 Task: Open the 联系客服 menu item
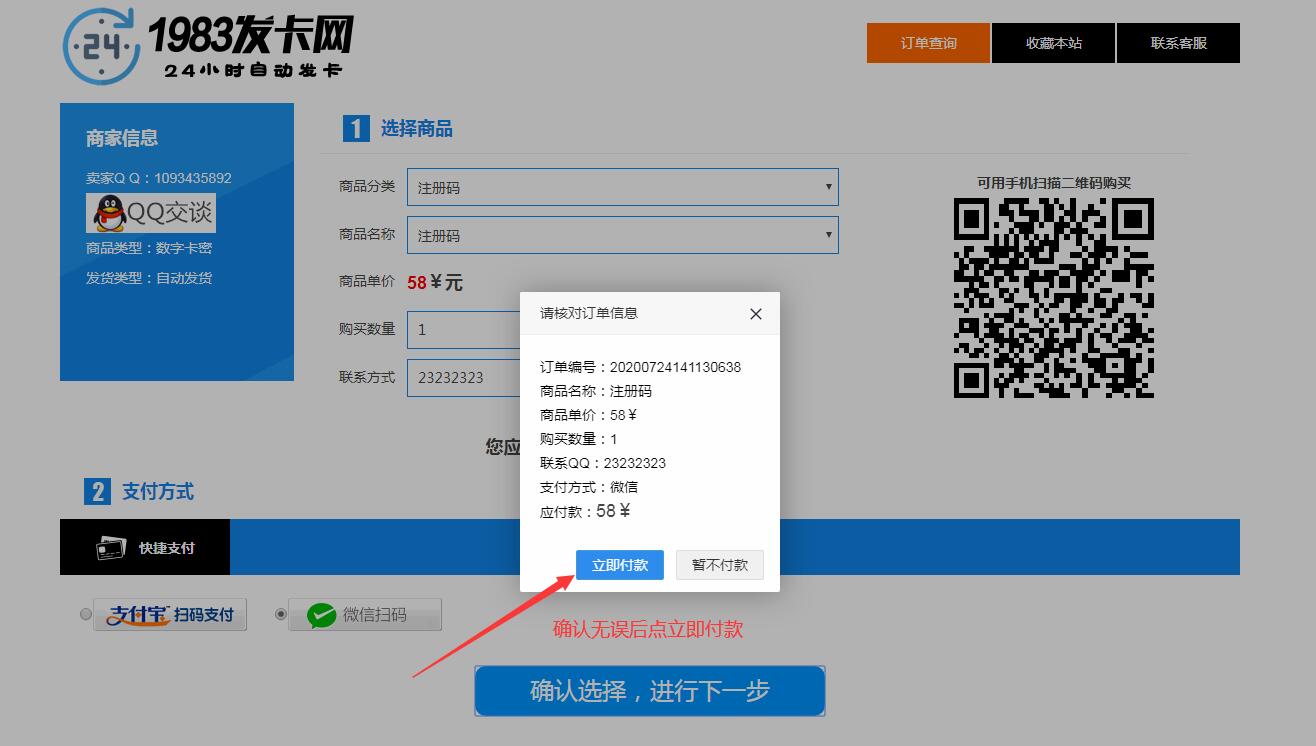[1179, 43]
